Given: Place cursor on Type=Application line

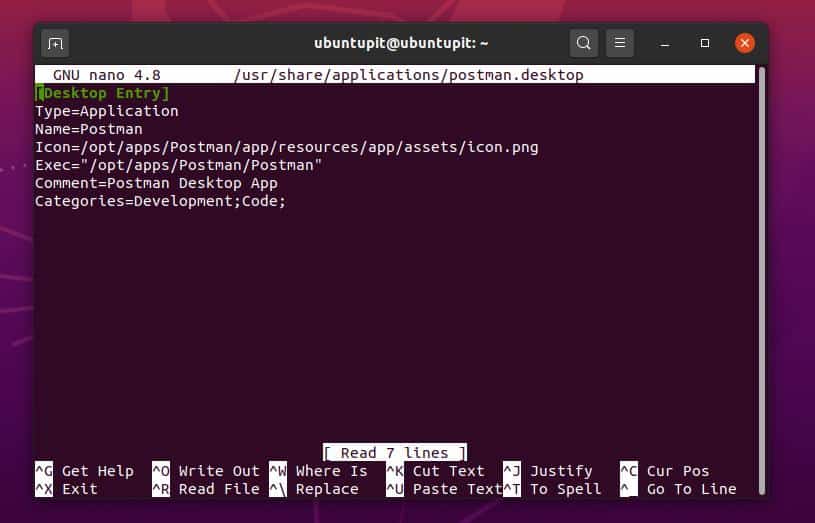Looking at the screenshot, I should point(107,111).
